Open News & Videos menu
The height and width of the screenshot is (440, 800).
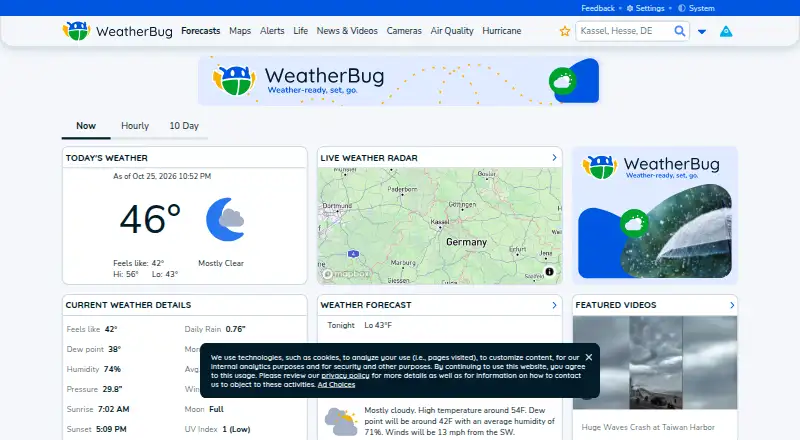(x=347, y=31)
